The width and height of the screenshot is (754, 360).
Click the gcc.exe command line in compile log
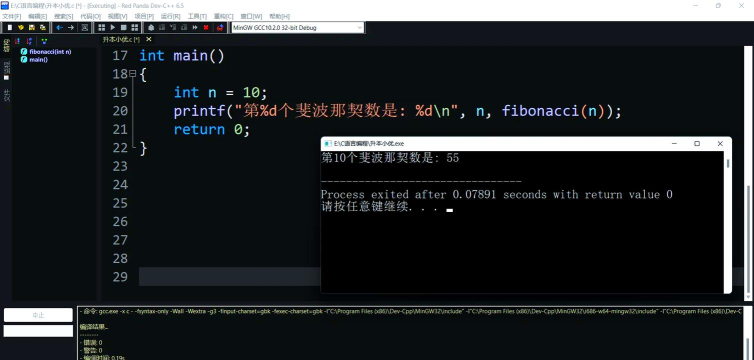[x=411, y=311]
